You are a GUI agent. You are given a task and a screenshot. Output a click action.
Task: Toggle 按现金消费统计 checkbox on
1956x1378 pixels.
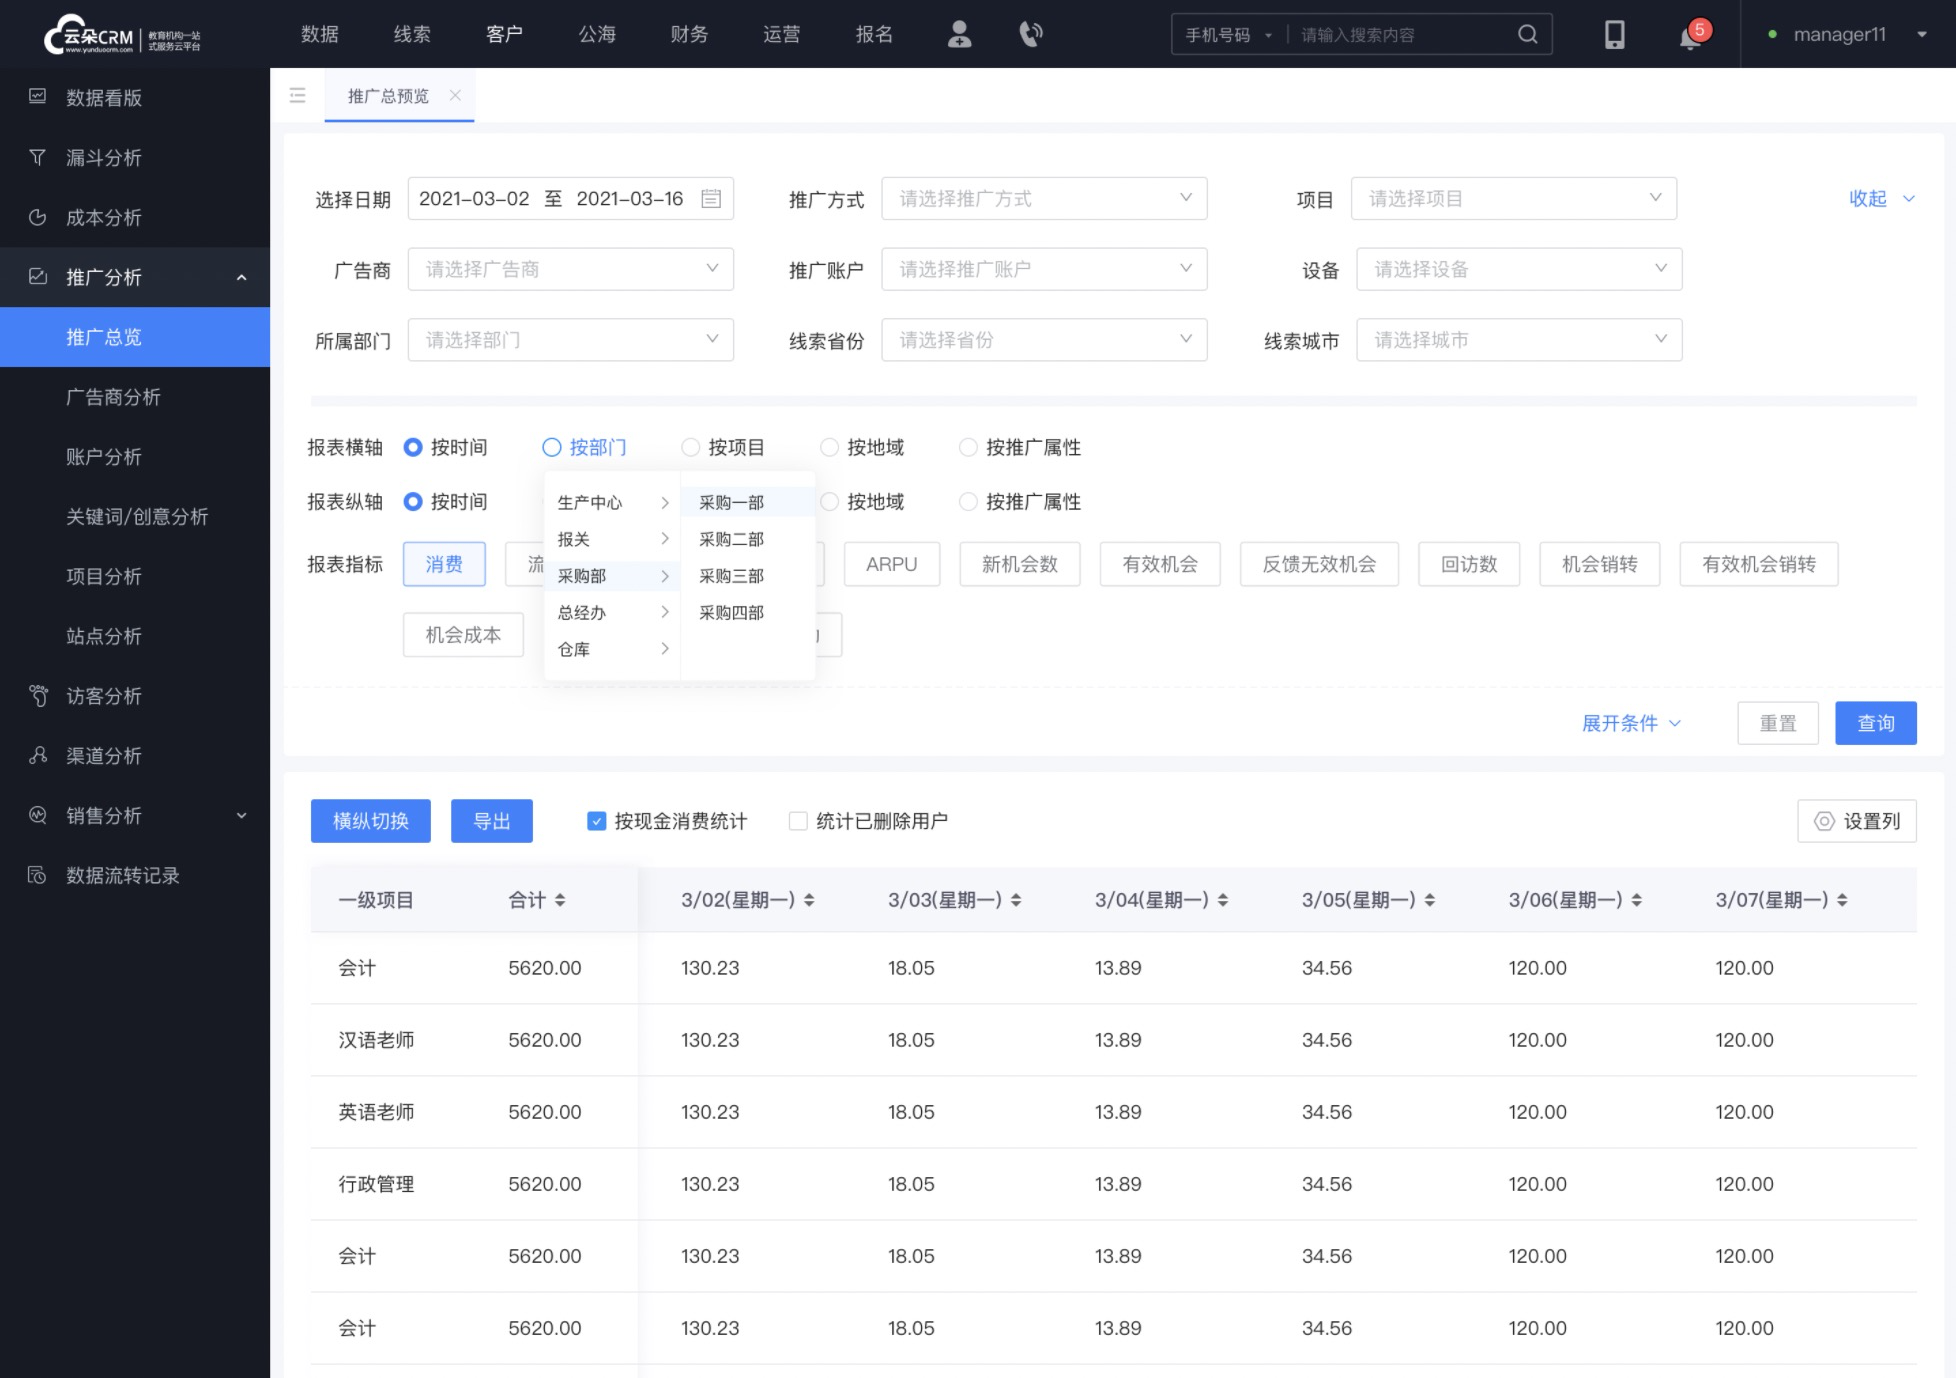[x=596, y=820]
